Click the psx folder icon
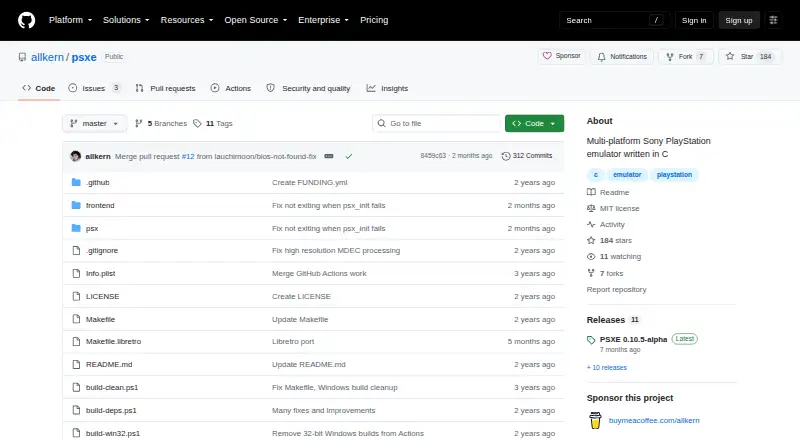Image resolution: width=800 pixels, height=440 pixels. tap(76, 228)
